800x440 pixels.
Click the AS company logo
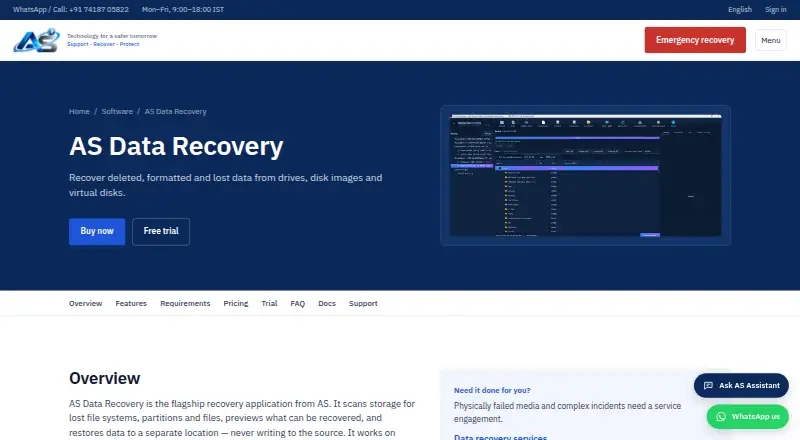coord(37,40)
